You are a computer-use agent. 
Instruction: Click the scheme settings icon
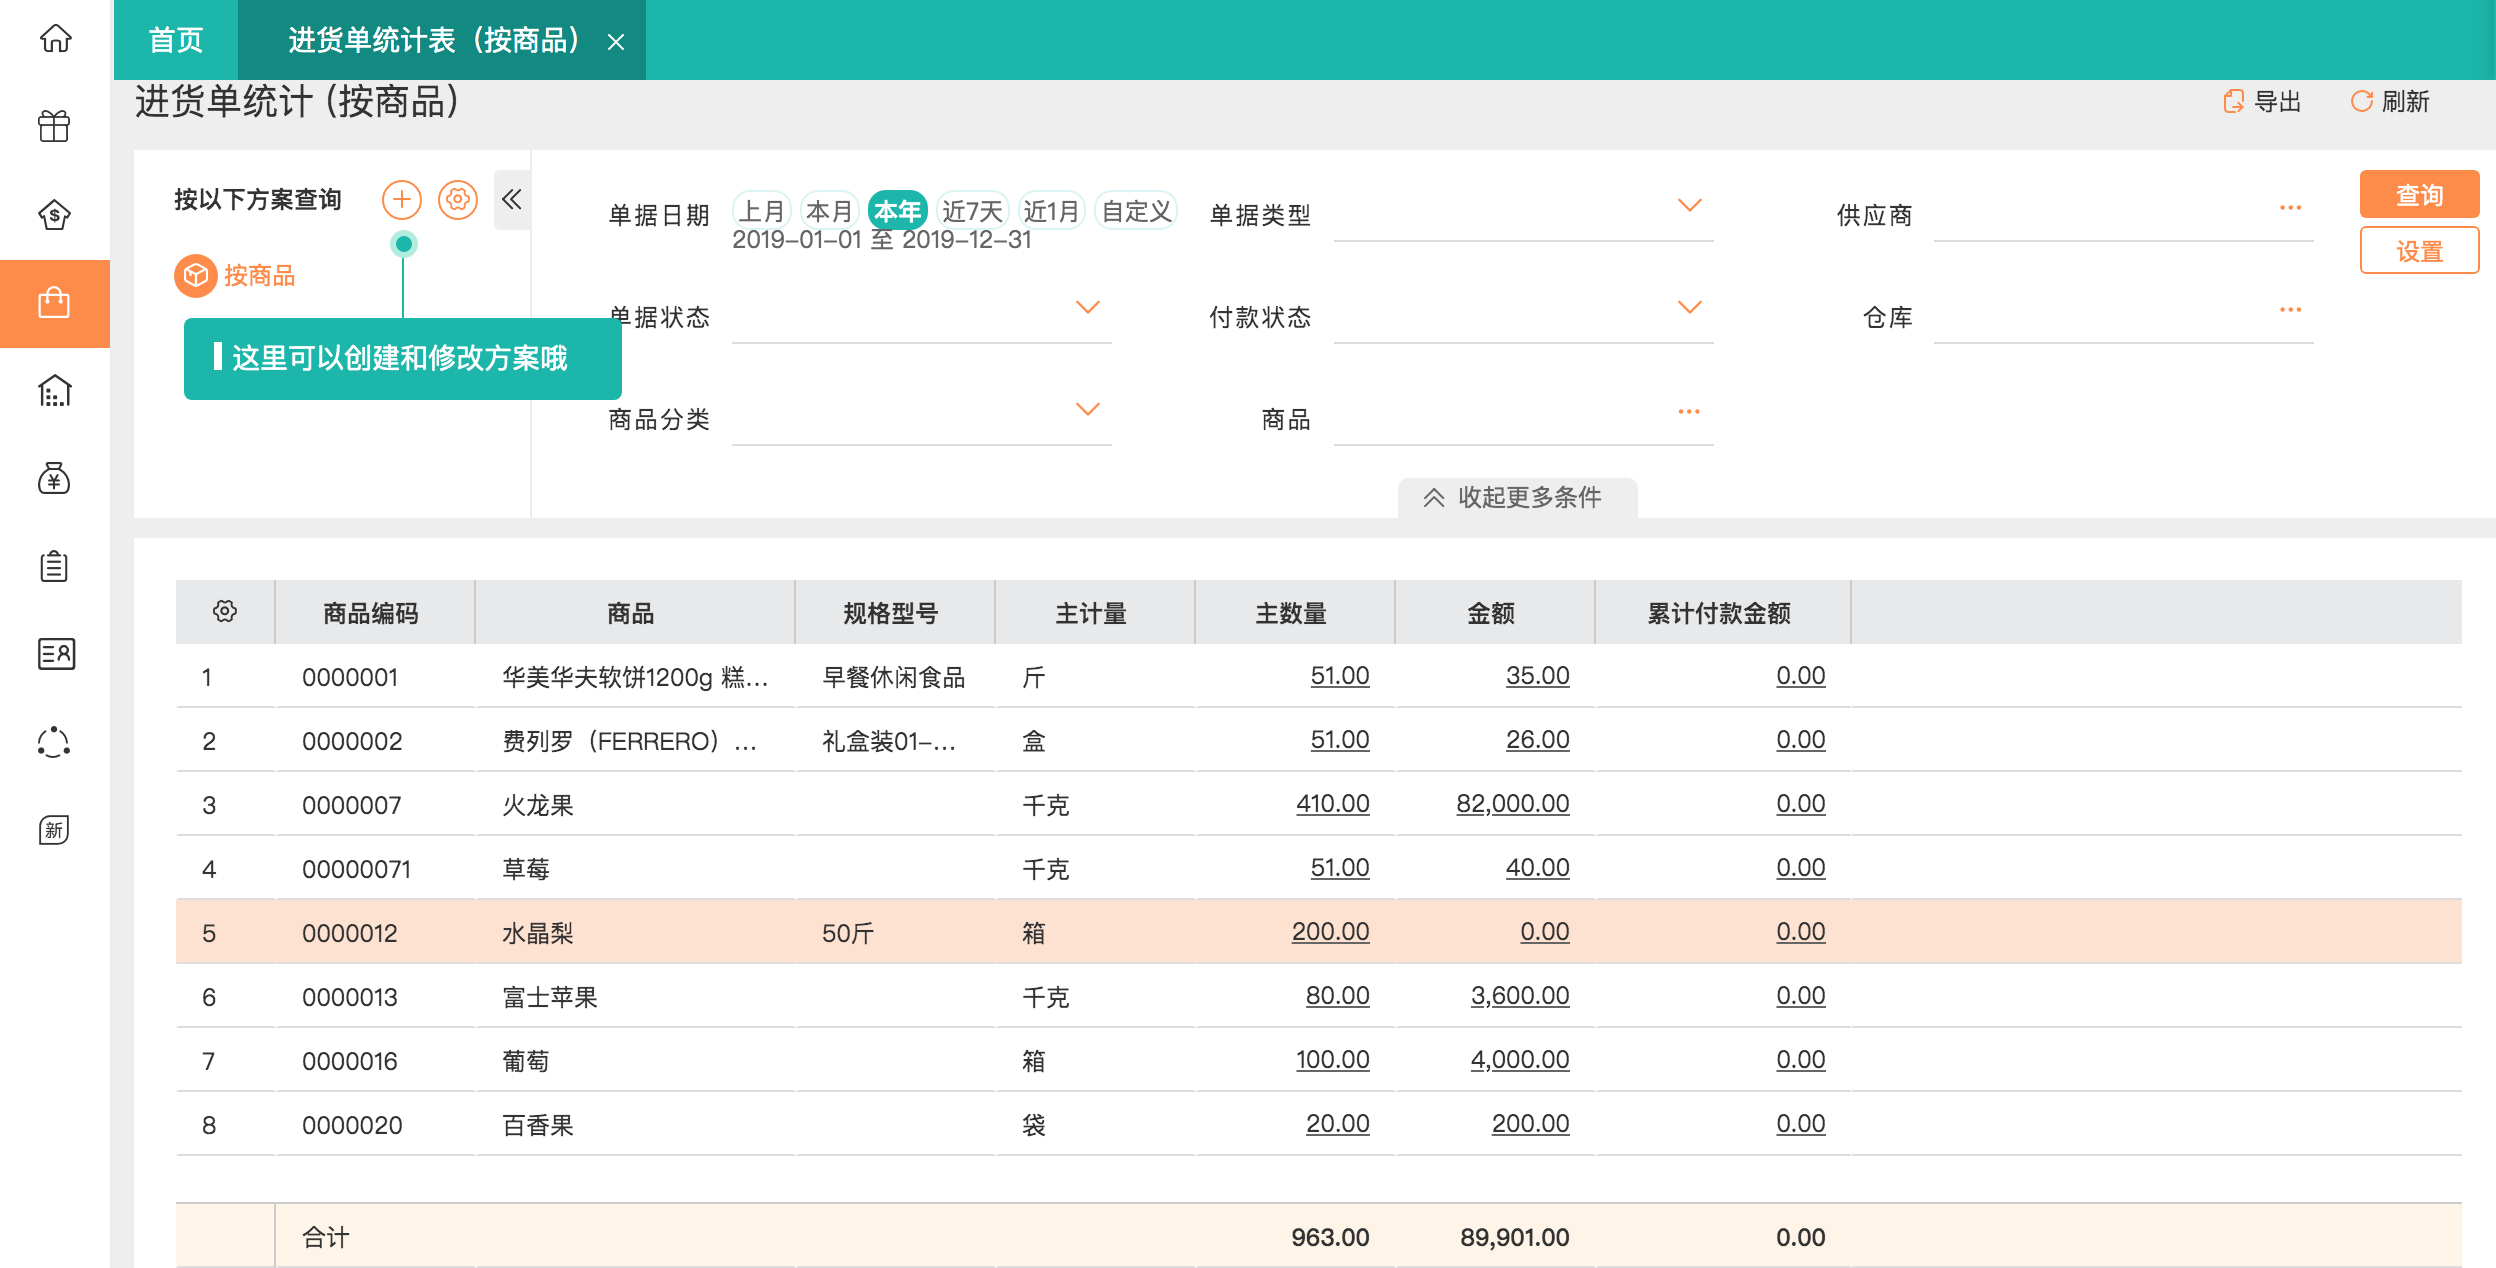[x=459, y=196]
